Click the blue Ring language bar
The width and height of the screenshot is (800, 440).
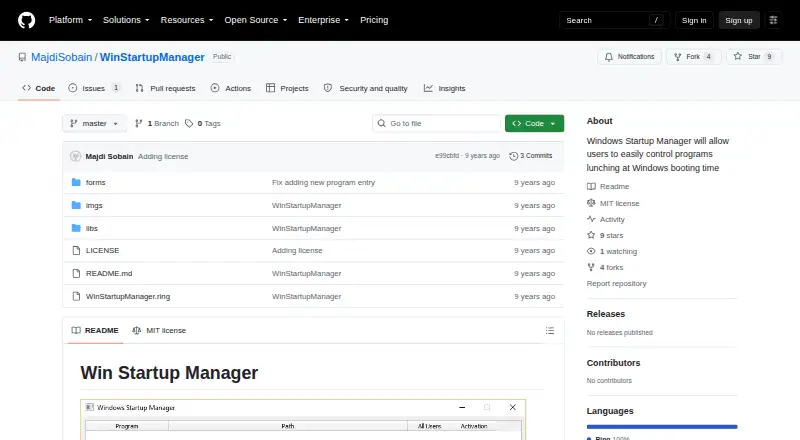point(662,427)
